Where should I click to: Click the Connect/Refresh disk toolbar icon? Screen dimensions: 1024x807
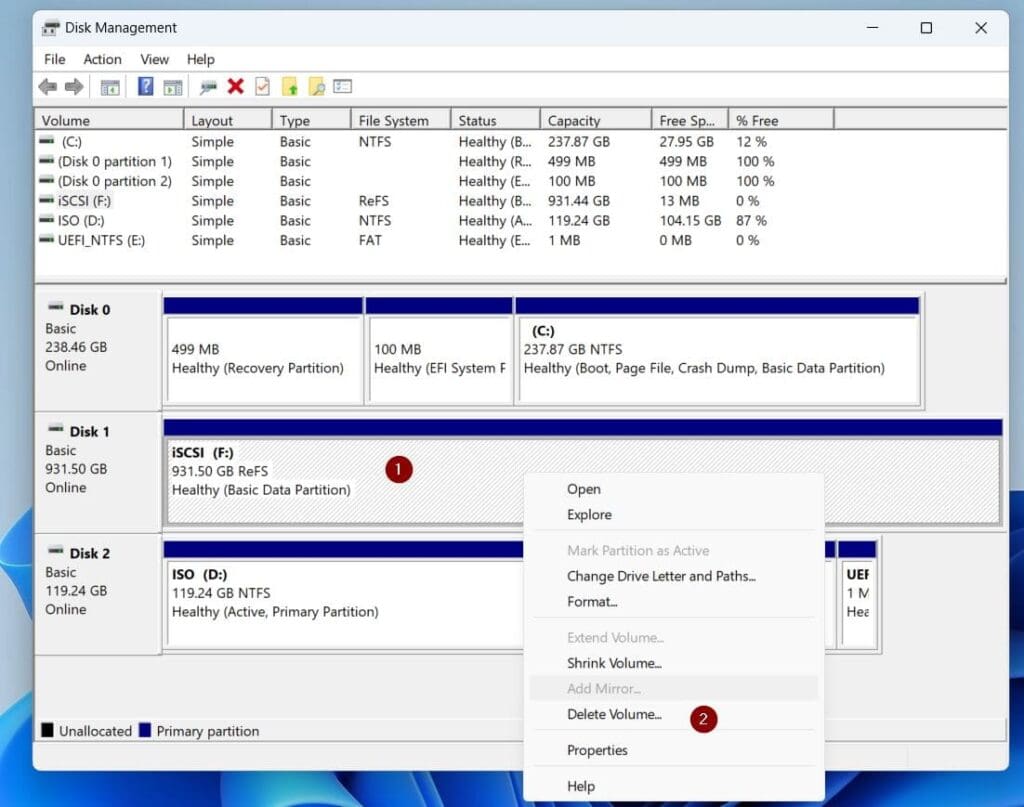[x=208, y=87]
